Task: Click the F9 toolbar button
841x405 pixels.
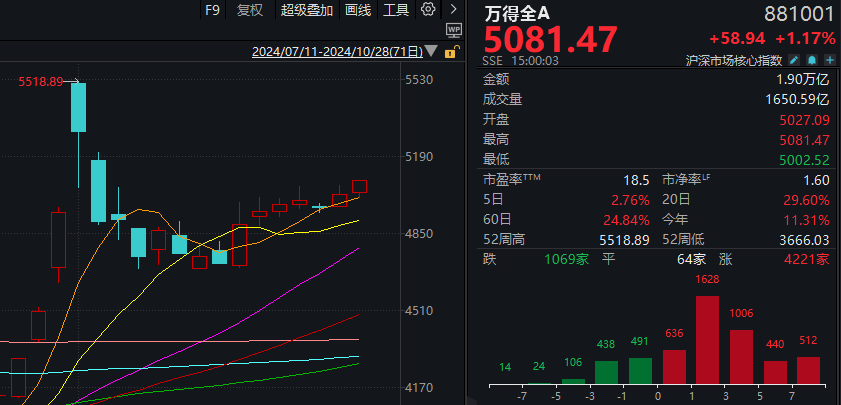Action: pyautogui.click(x=212, y=10)
